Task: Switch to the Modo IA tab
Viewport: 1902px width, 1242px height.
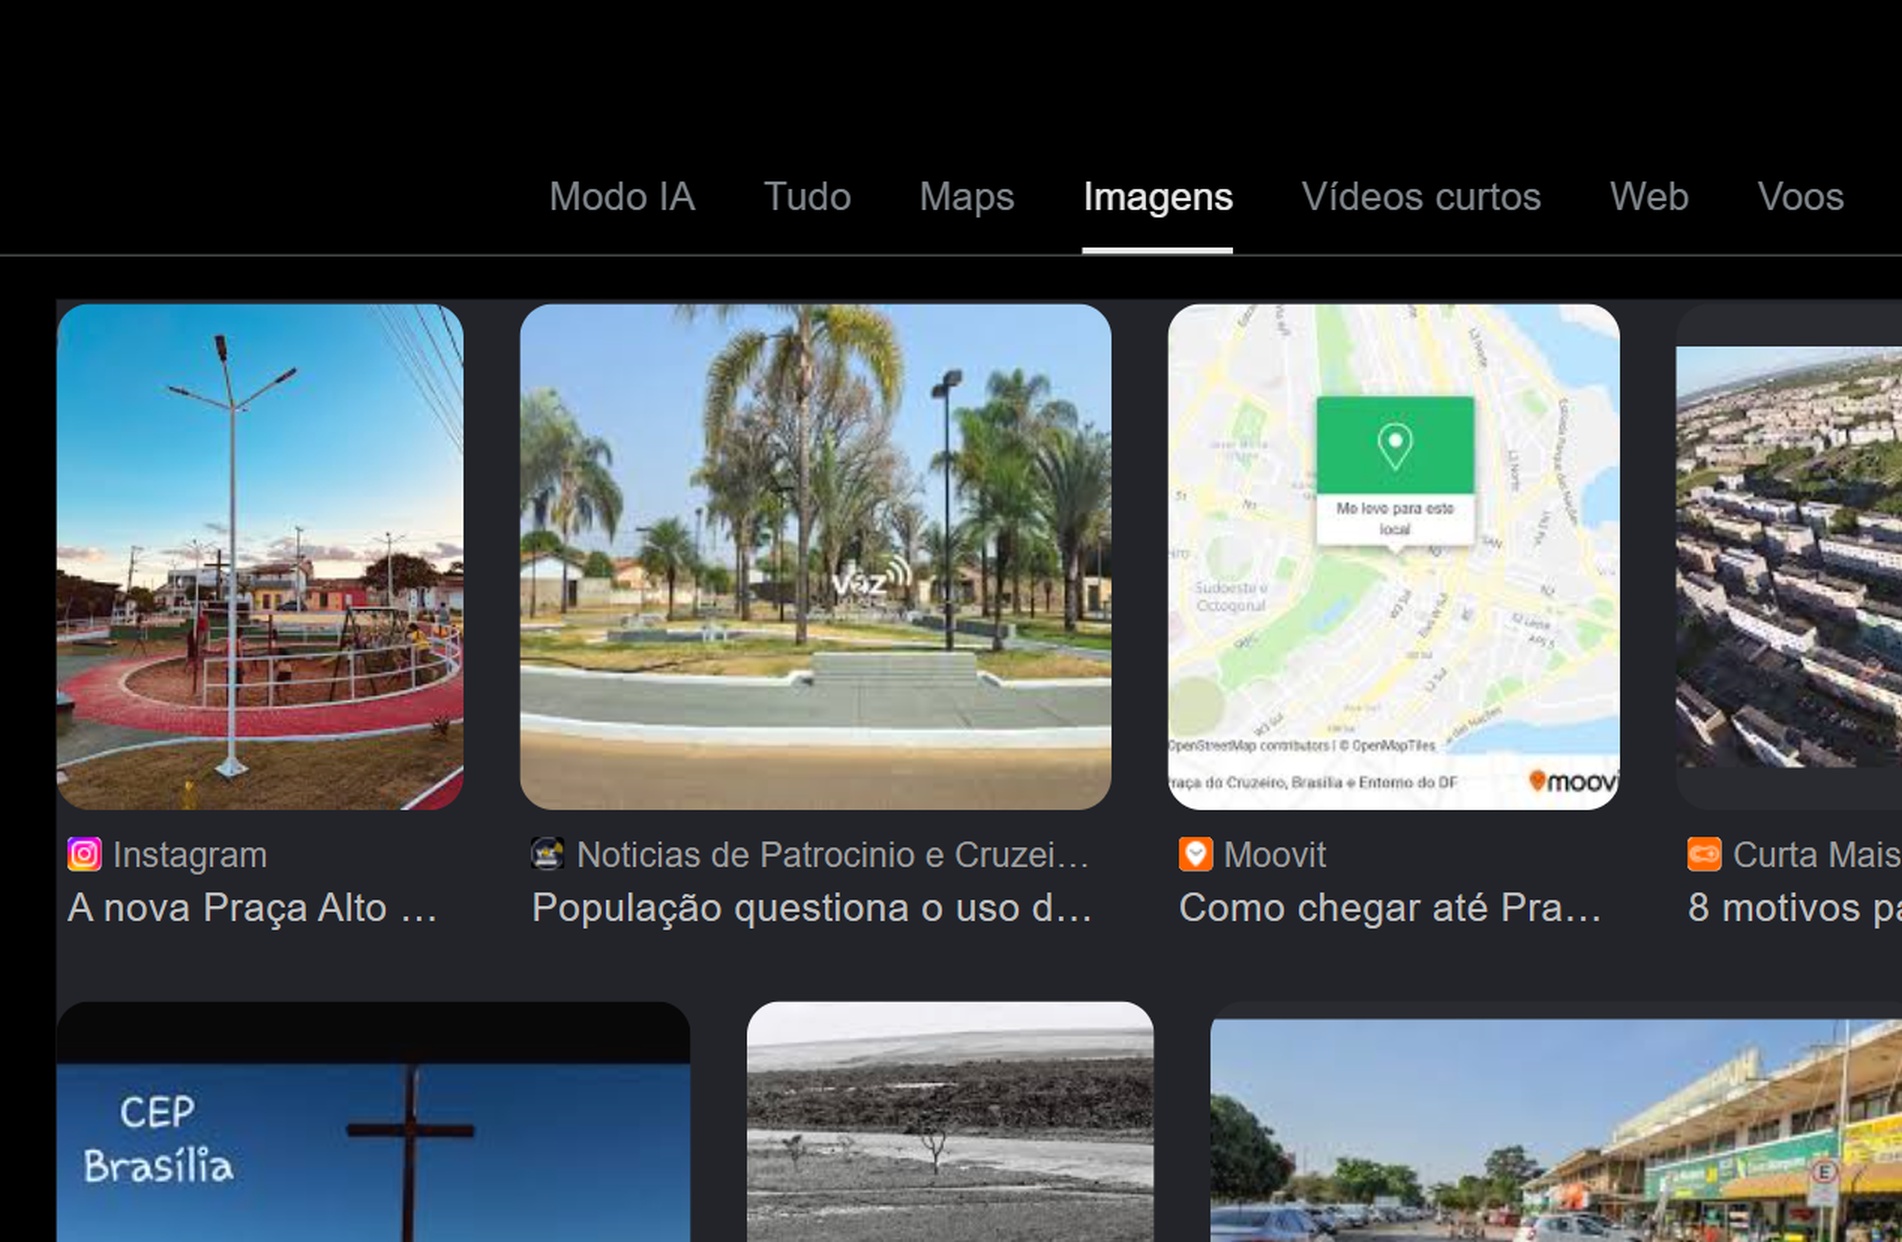Action: coord(621,197)
